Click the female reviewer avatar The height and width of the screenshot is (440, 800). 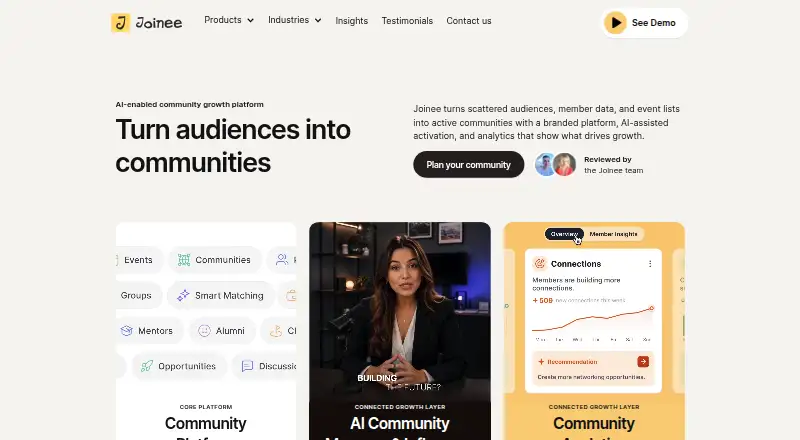point(565,164)
